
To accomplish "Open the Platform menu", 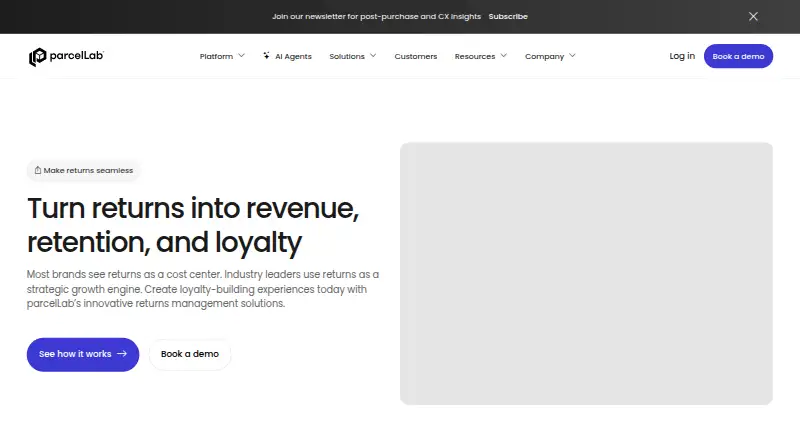I will [216, 56].
